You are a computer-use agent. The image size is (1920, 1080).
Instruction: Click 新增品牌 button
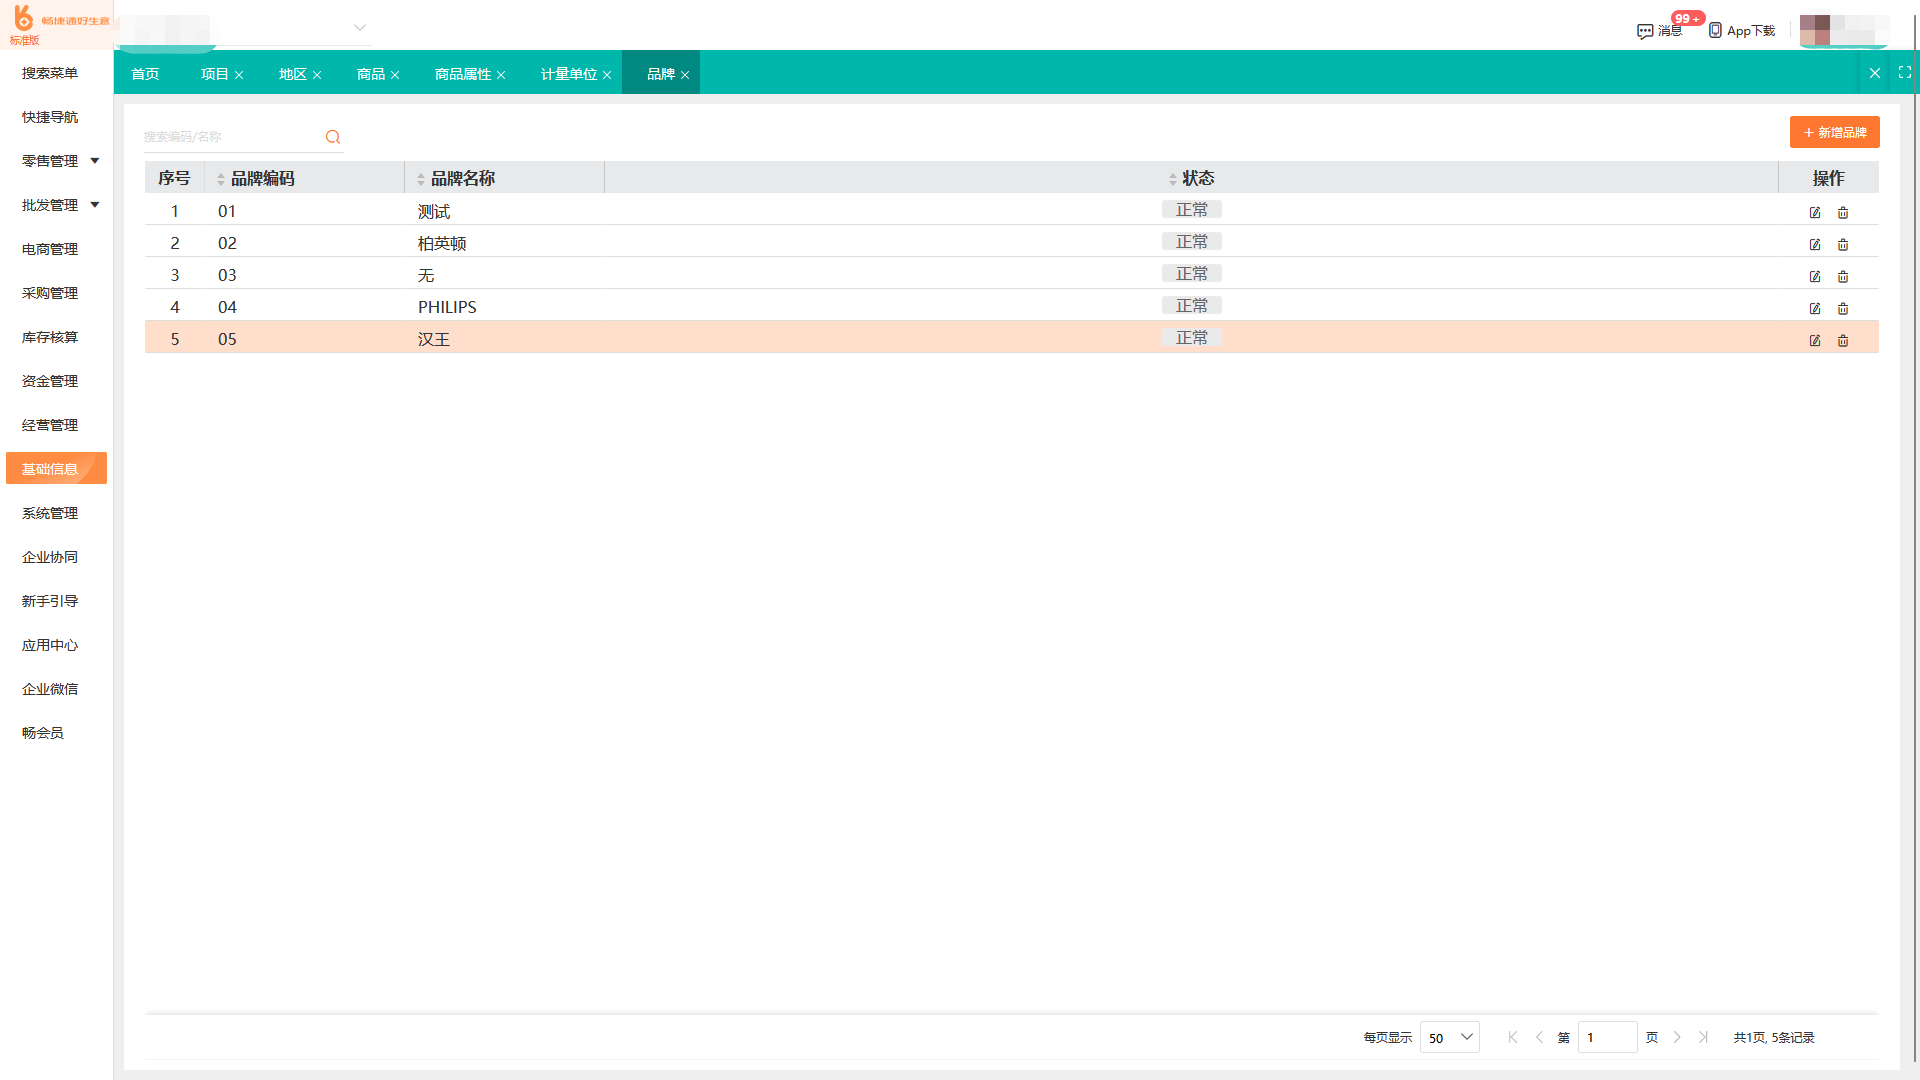click(1834, 132)
